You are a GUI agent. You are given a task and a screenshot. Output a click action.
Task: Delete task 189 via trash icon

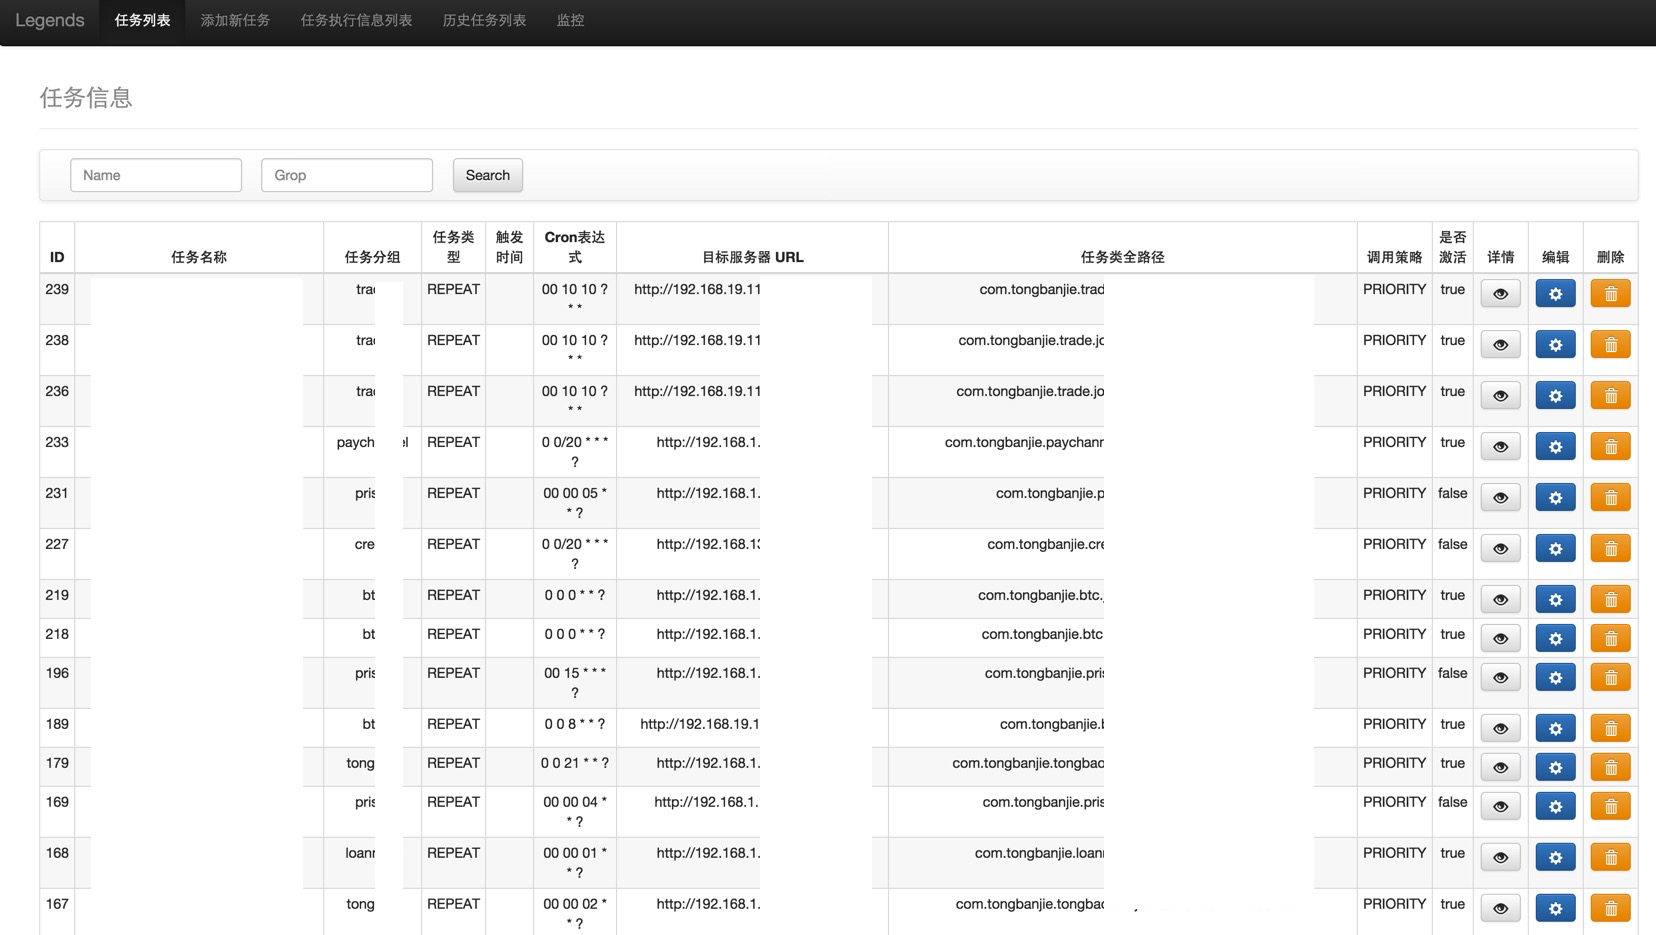point(1610,729)
